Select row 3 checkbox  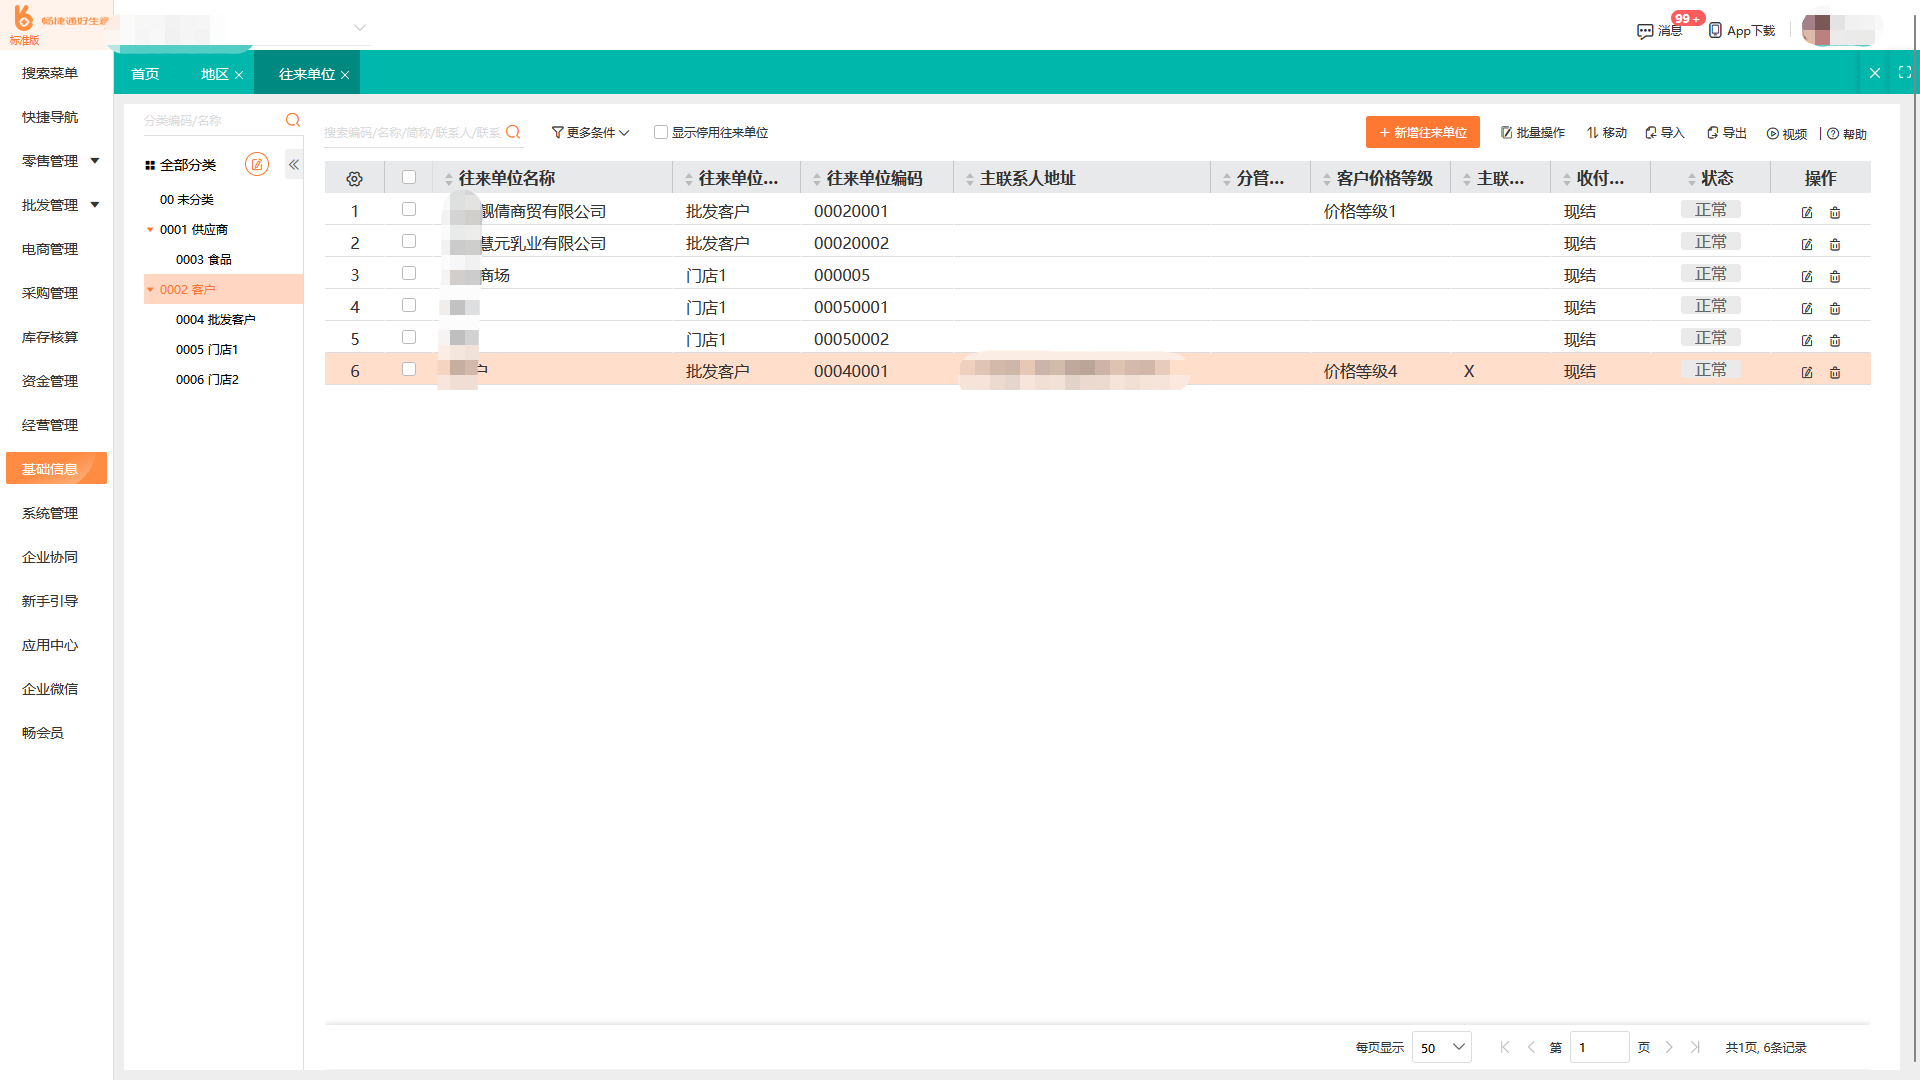pyautogui.click(x=410, y=273)
